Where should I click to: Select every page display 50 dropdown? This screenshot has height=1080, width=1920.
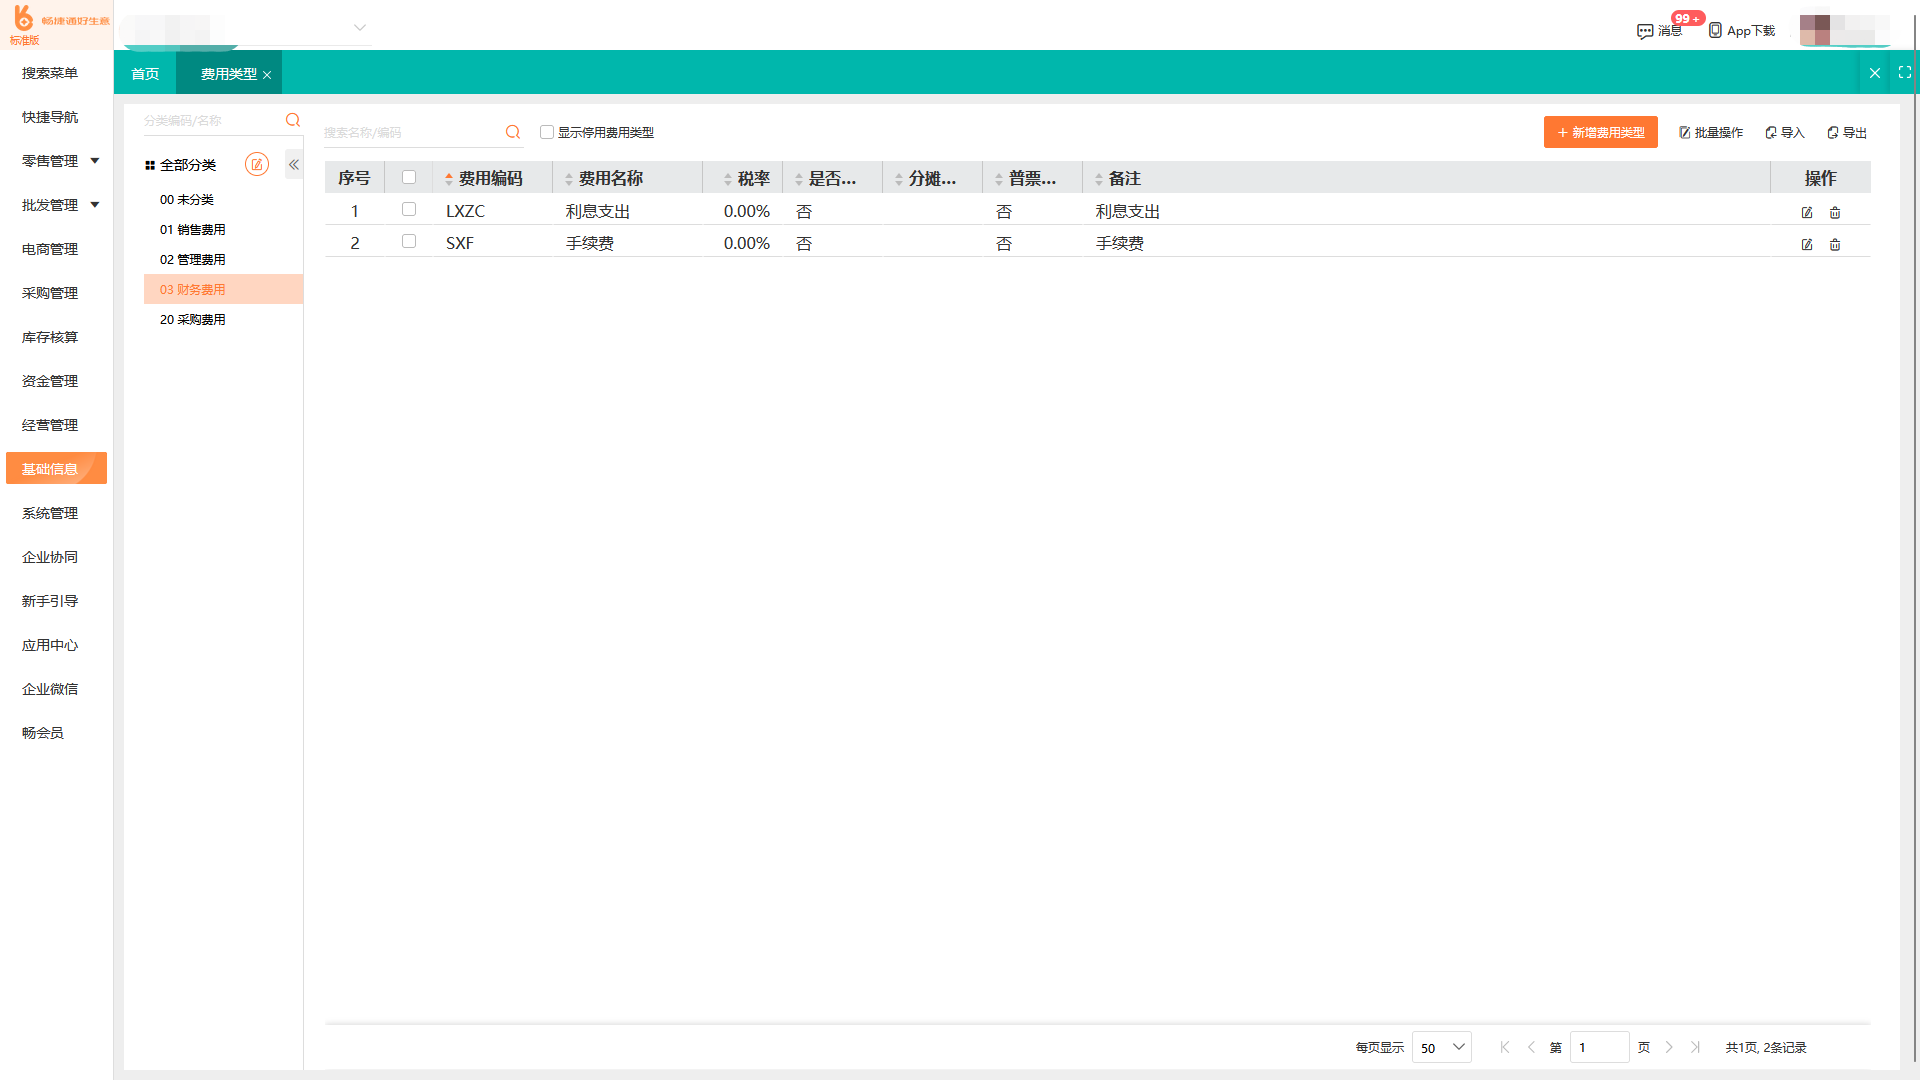pos(1440,1047)
